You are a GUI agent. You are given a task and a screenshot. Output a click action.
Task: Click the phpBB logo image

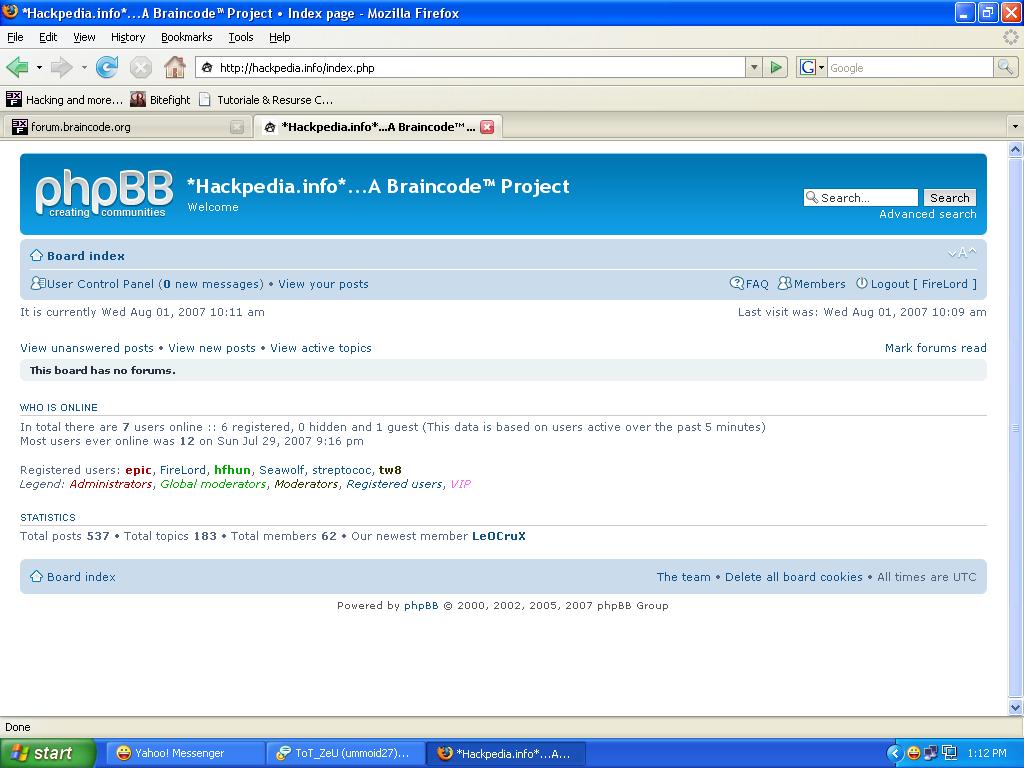click(103, 193)
